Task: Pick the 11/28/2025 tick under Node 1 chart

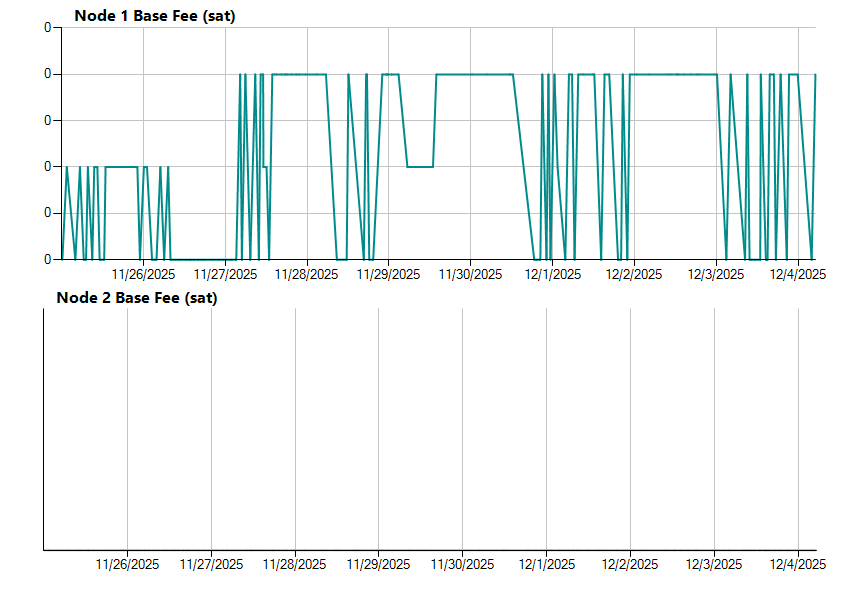Action: pyautogui.click(x=307, y=274)
